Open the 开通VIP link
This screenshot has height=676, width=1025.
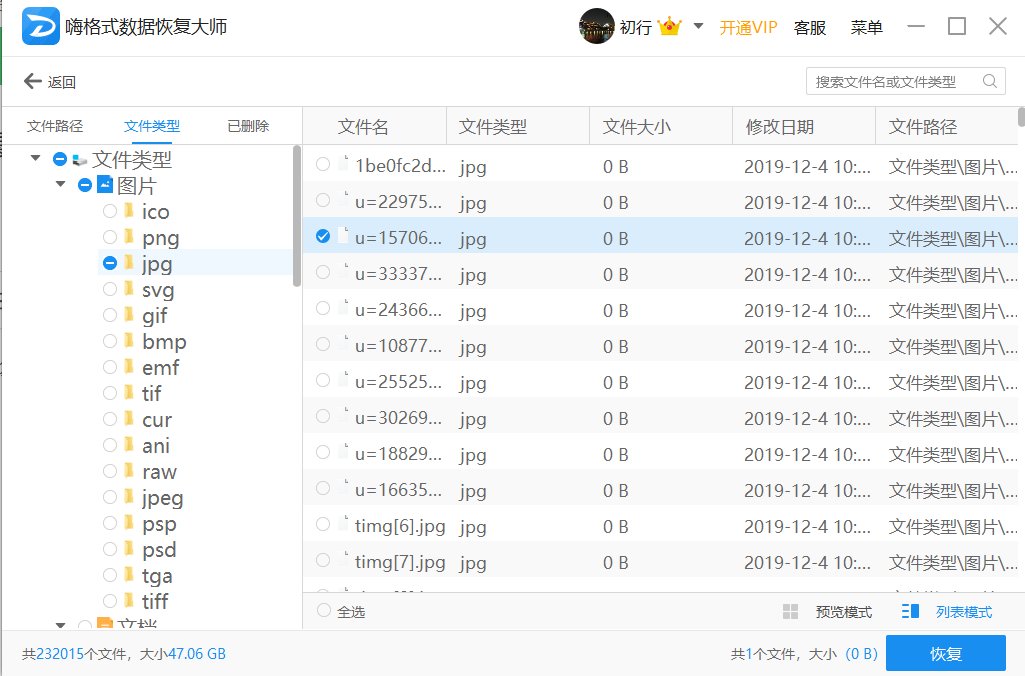[747, 27]
